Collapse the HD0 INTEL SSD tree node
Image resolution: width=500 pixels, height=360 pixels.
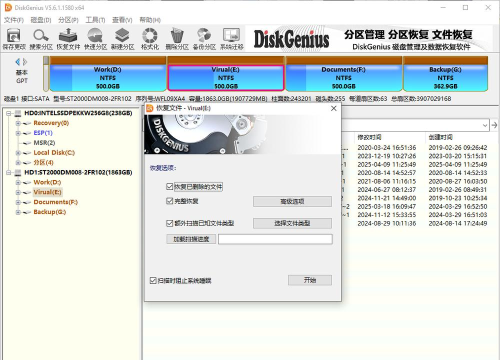point(9,113)
